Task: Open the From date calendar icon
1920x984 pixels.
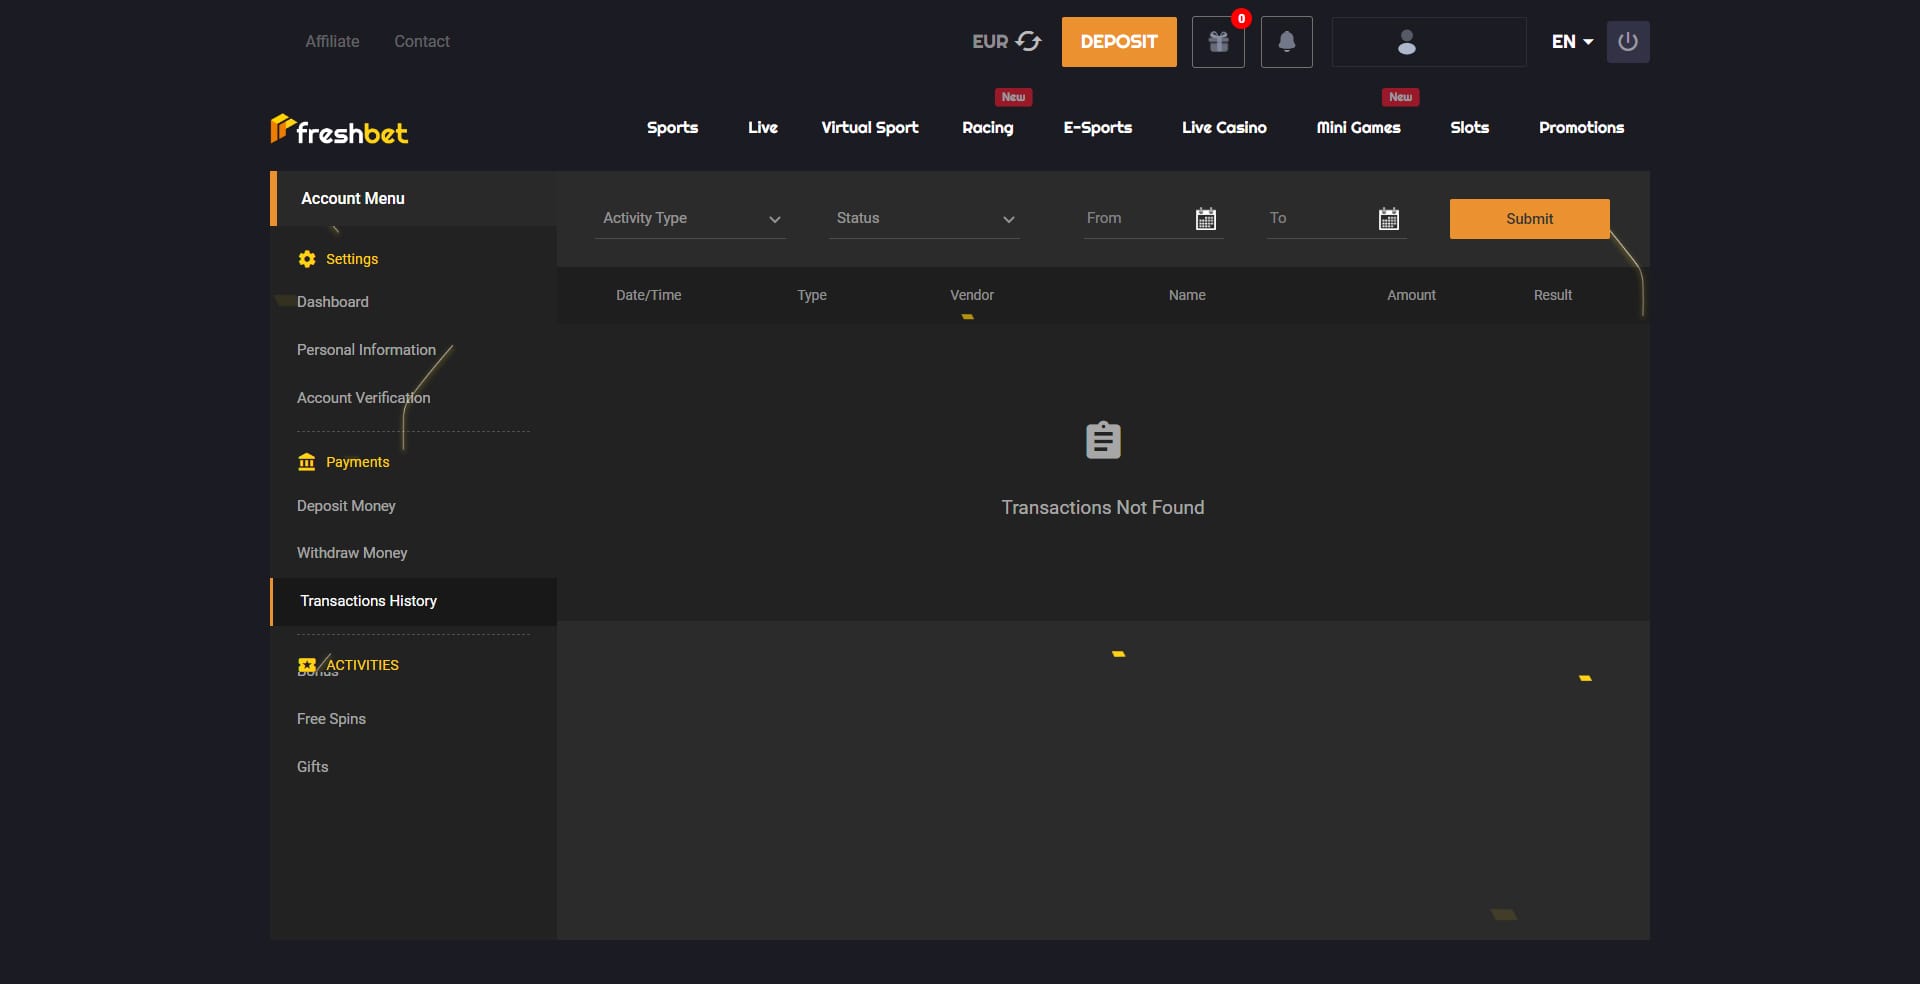Action: [1205, 219]
